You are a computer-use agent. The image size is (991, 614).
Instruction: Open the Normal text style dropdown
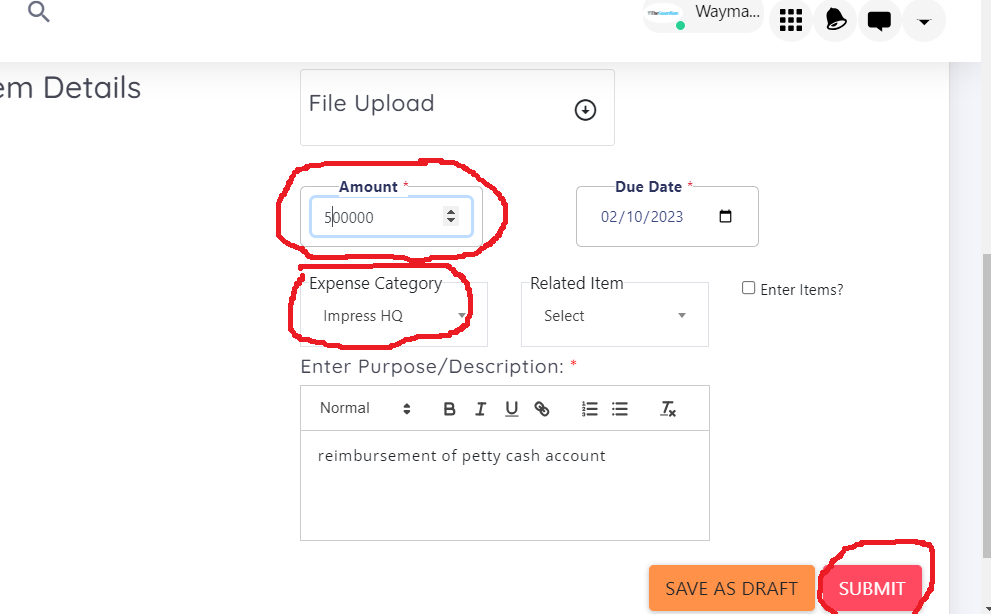[x=365, y=408]
